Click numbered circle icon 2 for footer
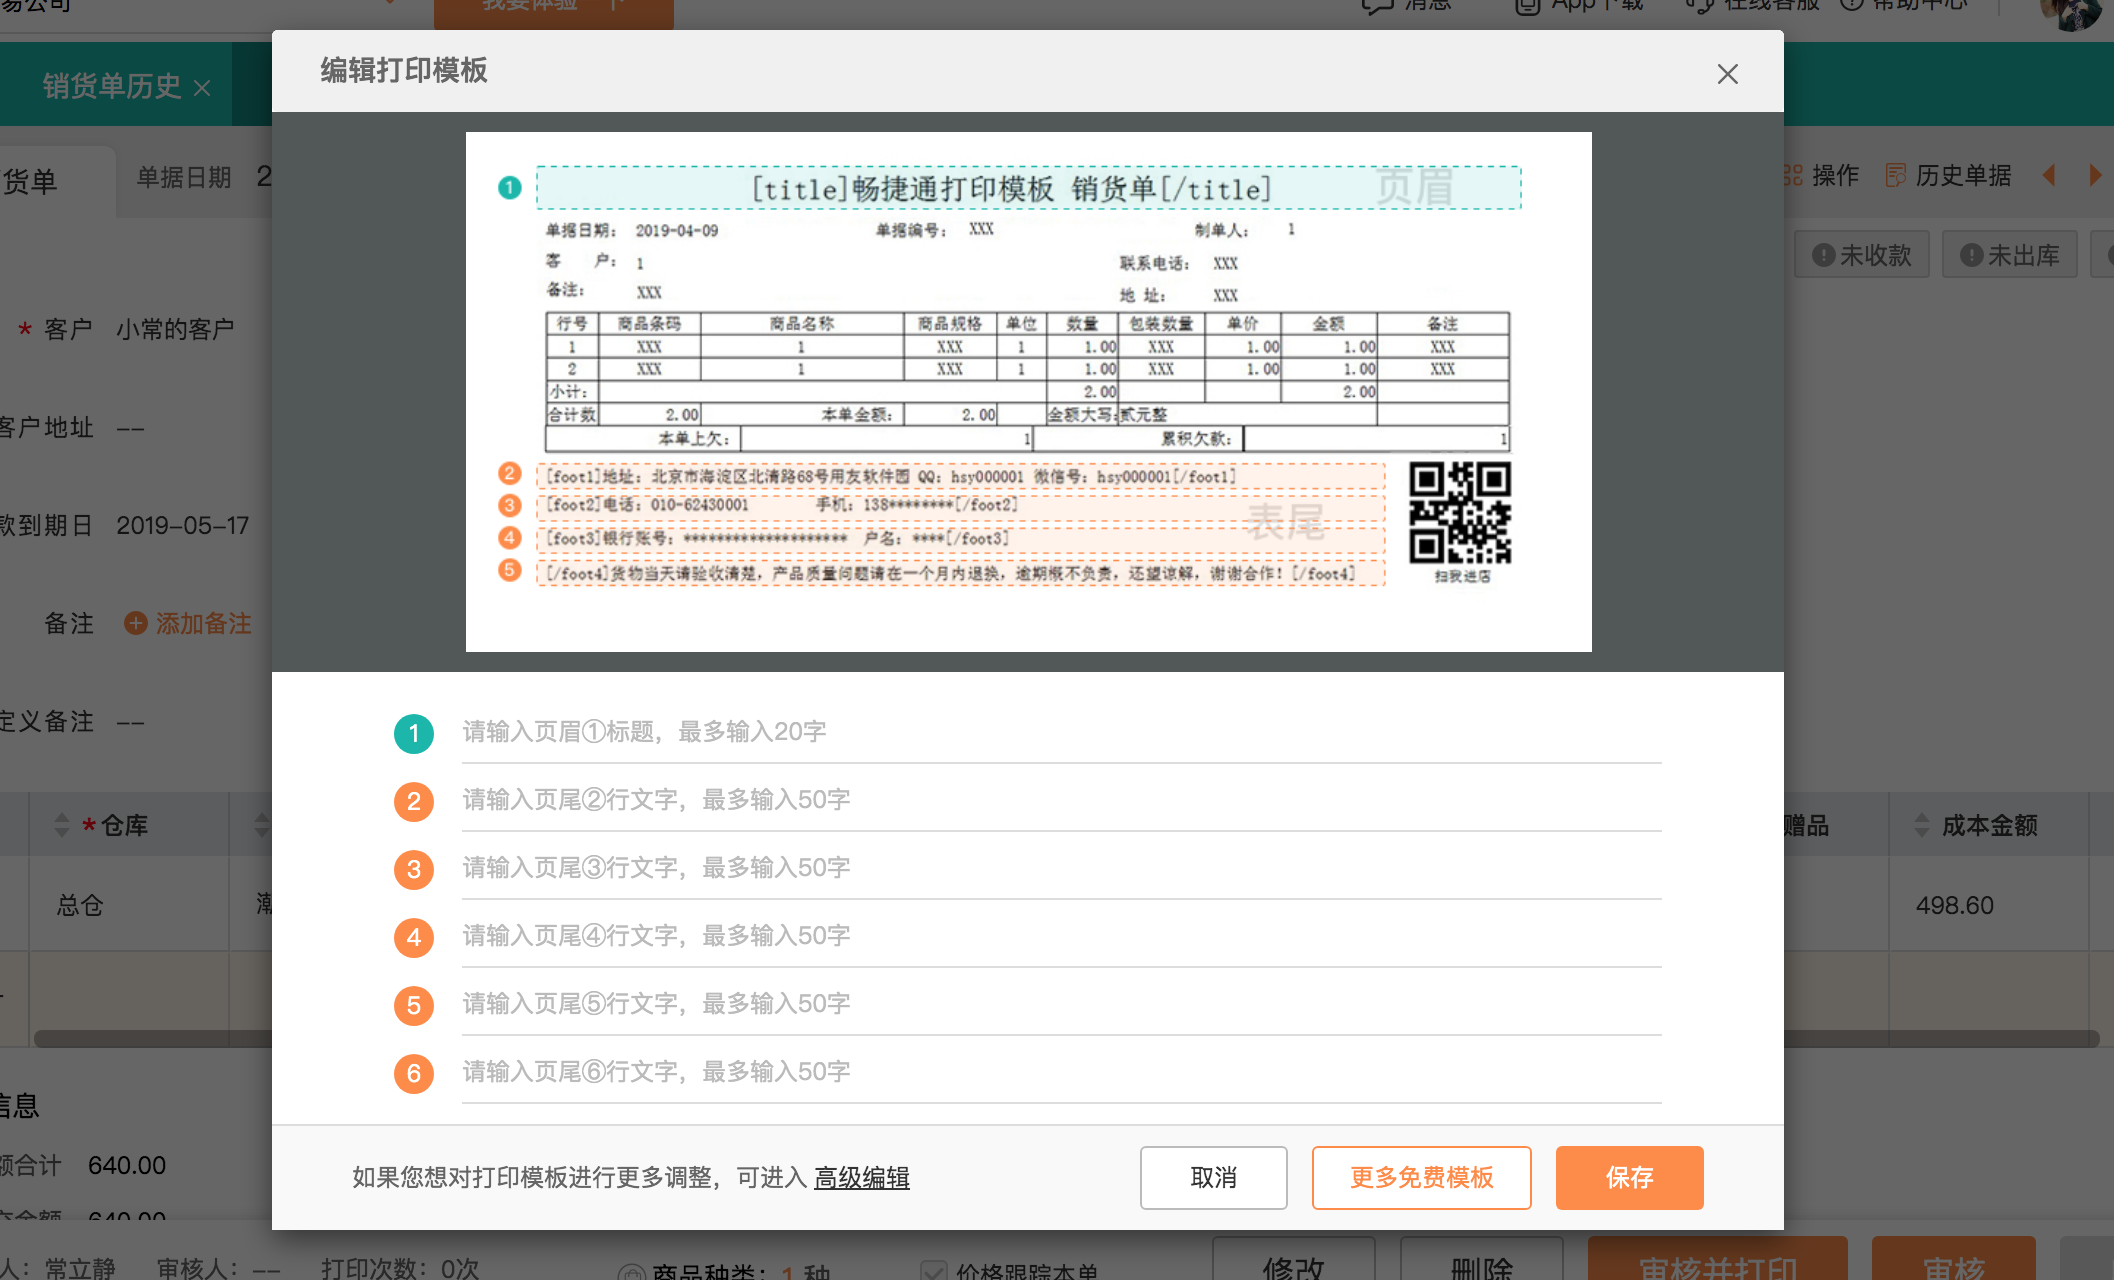This screenshot has height=1280, width=2114. point(418,798)
